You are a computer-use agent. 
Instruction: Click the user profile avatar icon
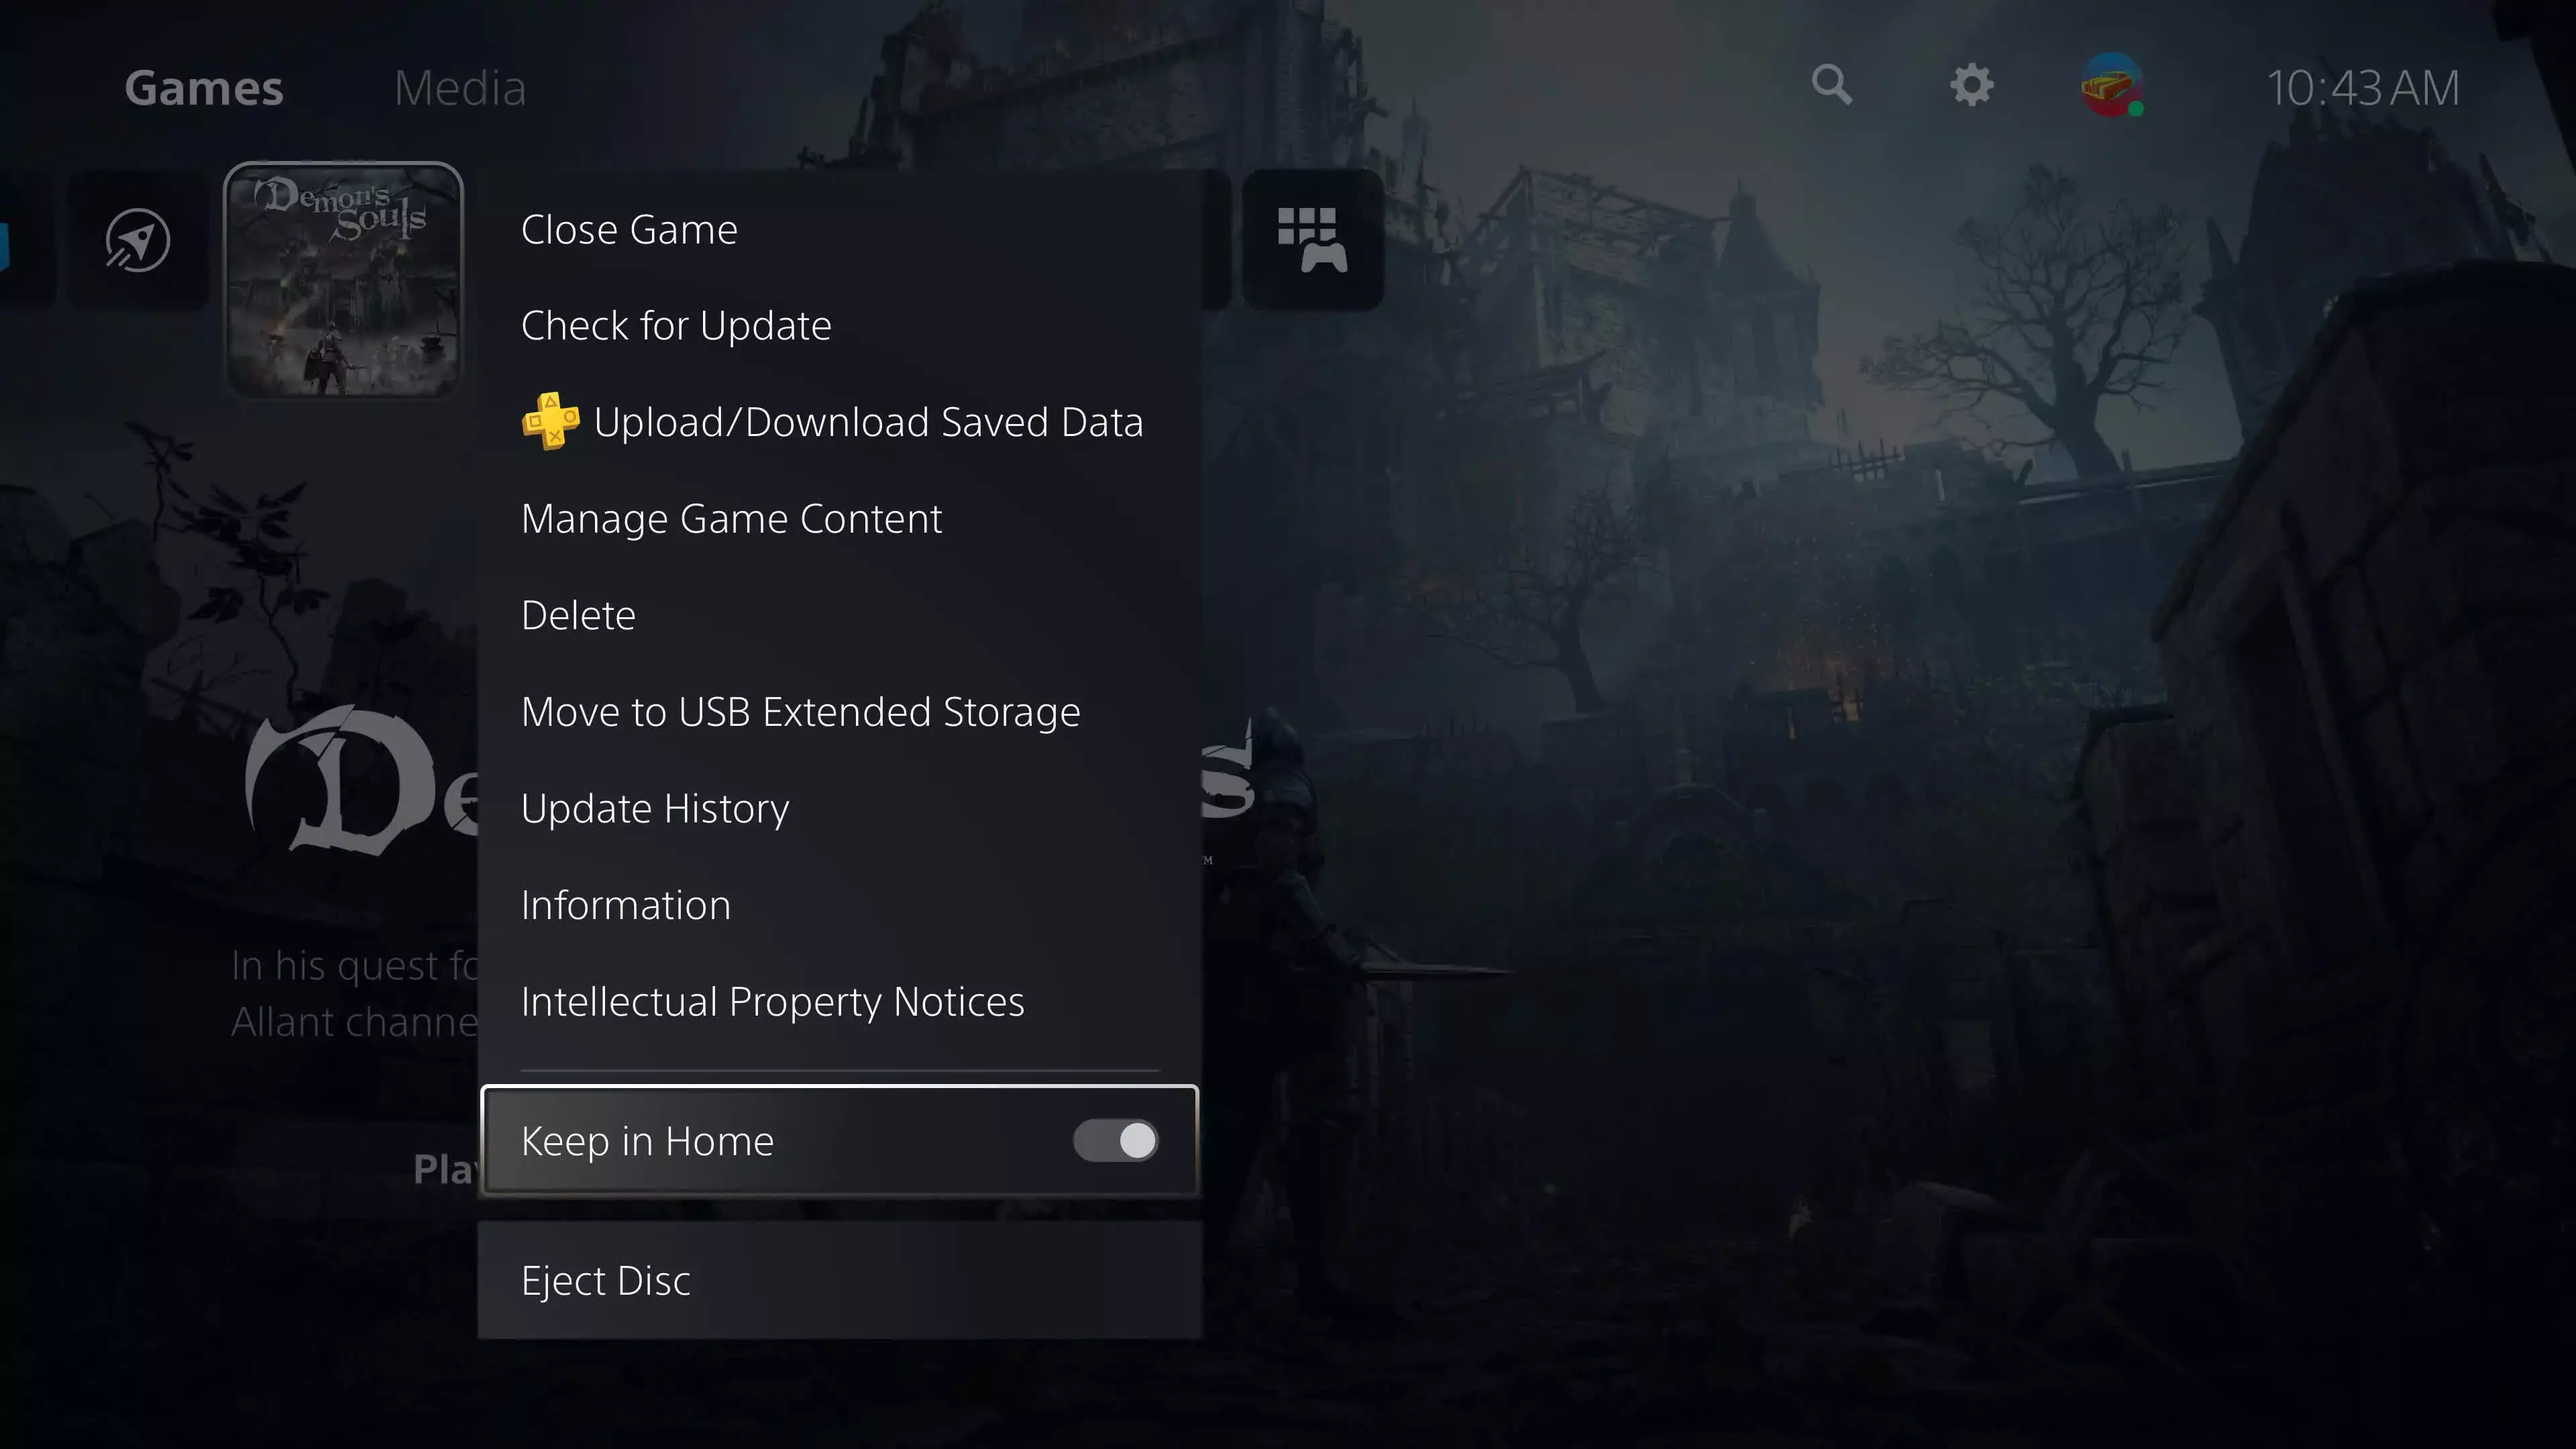coord(2109,85)
